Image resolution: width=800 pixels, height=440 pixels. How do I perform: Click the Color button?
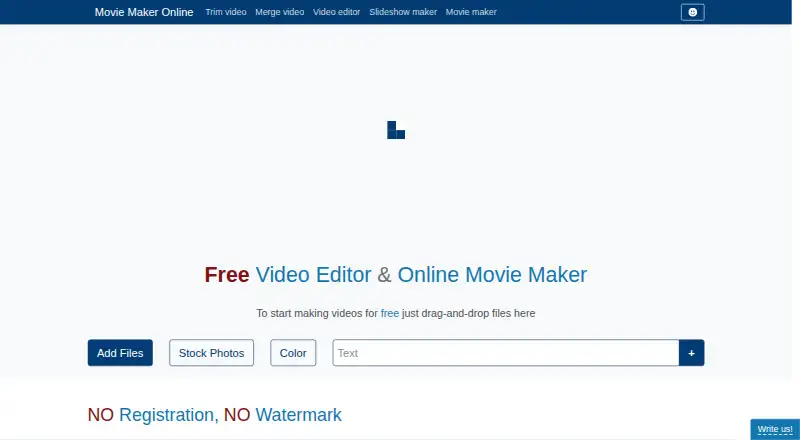(293, 353)
